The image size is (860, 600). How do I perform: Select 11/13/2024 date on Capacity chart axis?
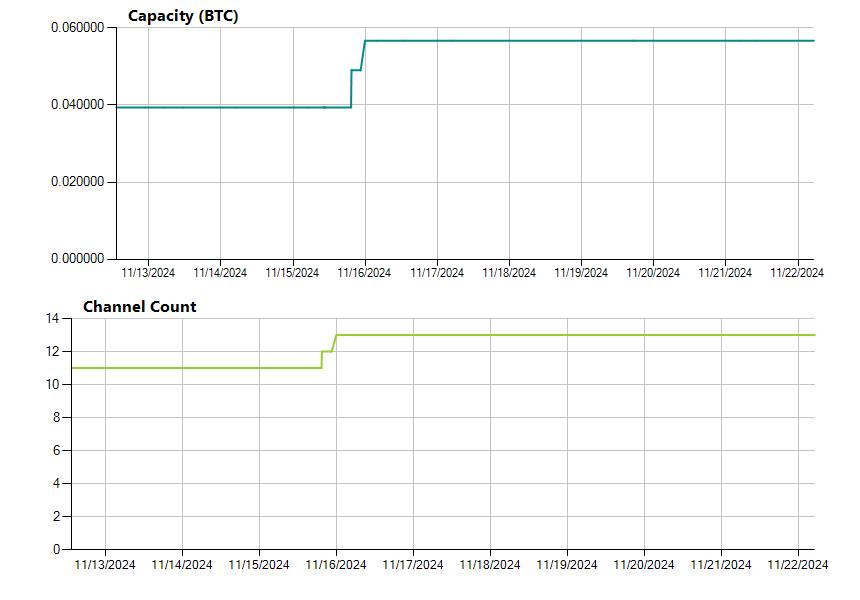coord(148,272)
